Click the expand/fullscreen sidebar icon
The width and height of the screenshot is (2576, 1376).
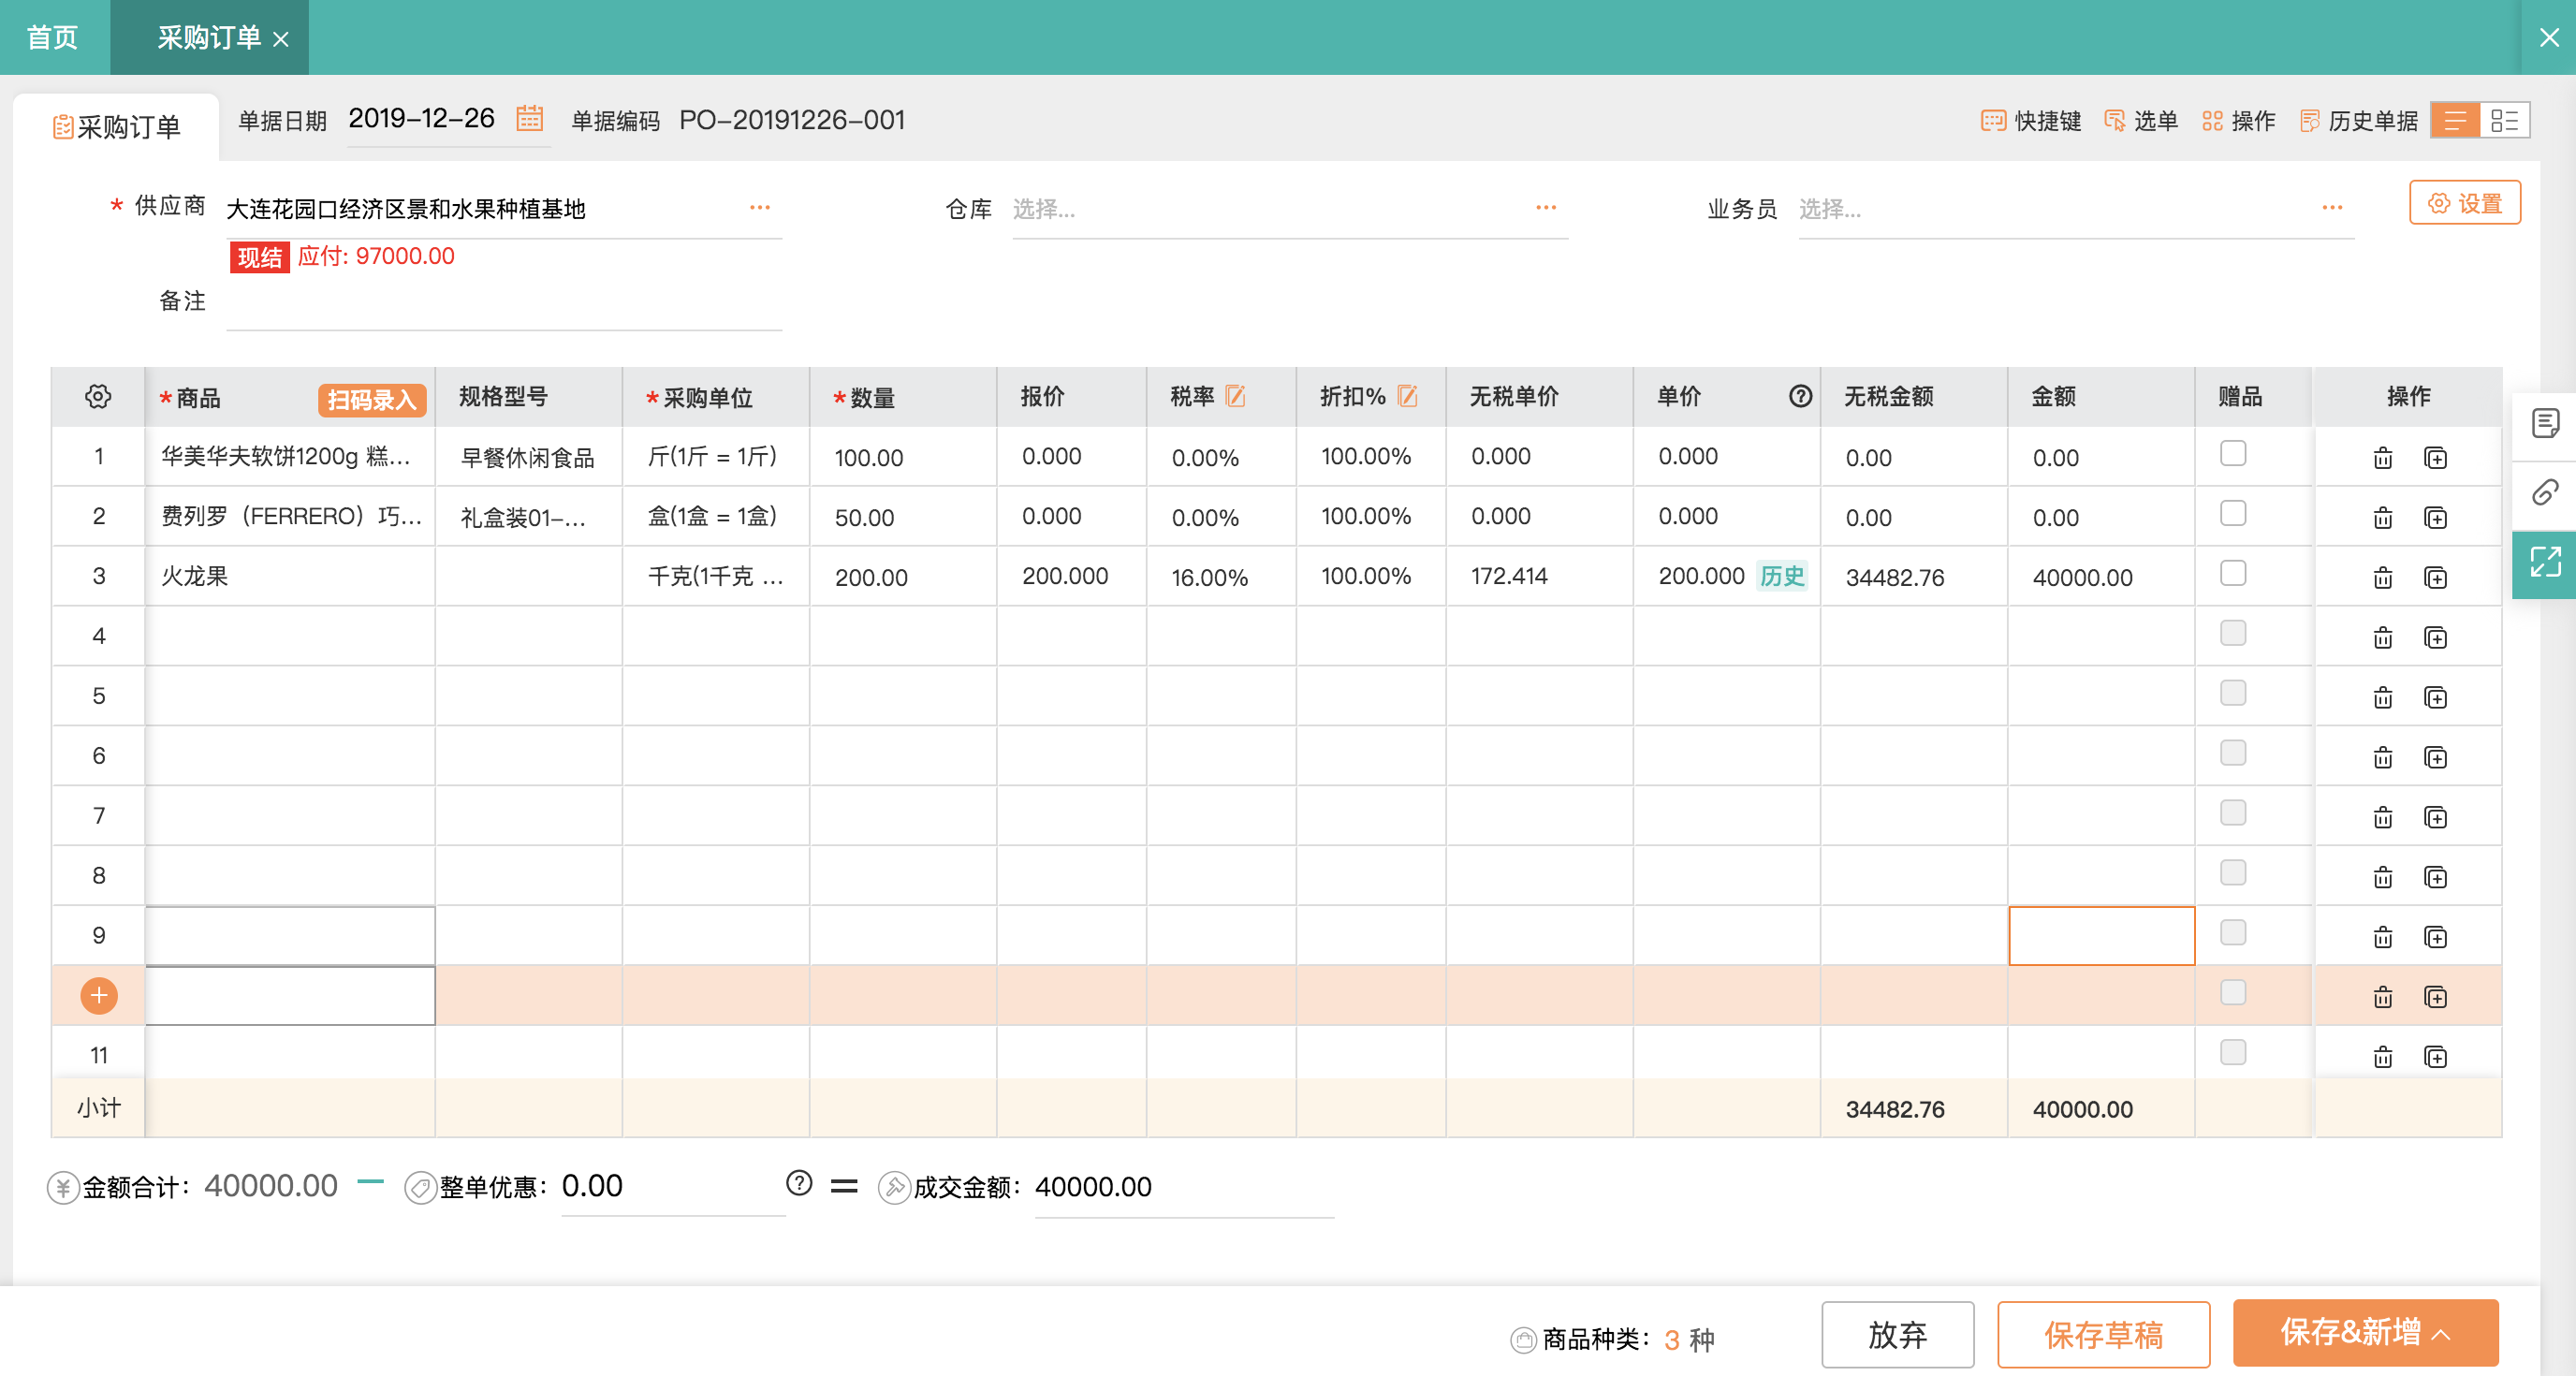coord(2545,562)
